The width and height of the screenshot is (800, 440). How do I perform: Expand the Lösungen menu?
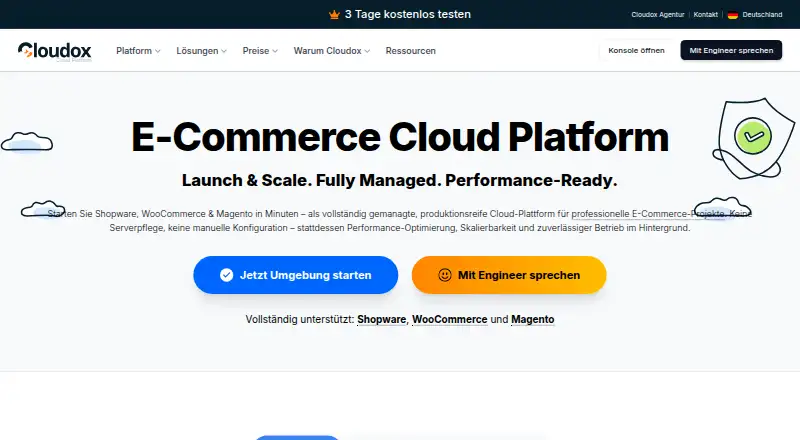(x=202, y=51)
